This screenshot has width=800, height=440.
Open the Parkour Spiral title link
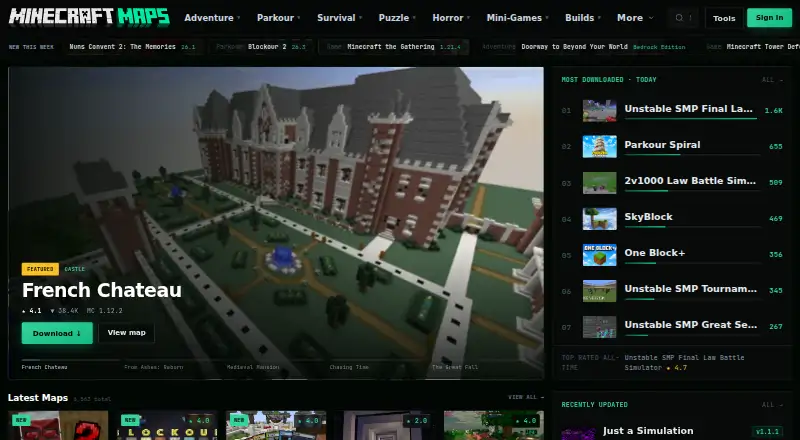coord(662,145)
